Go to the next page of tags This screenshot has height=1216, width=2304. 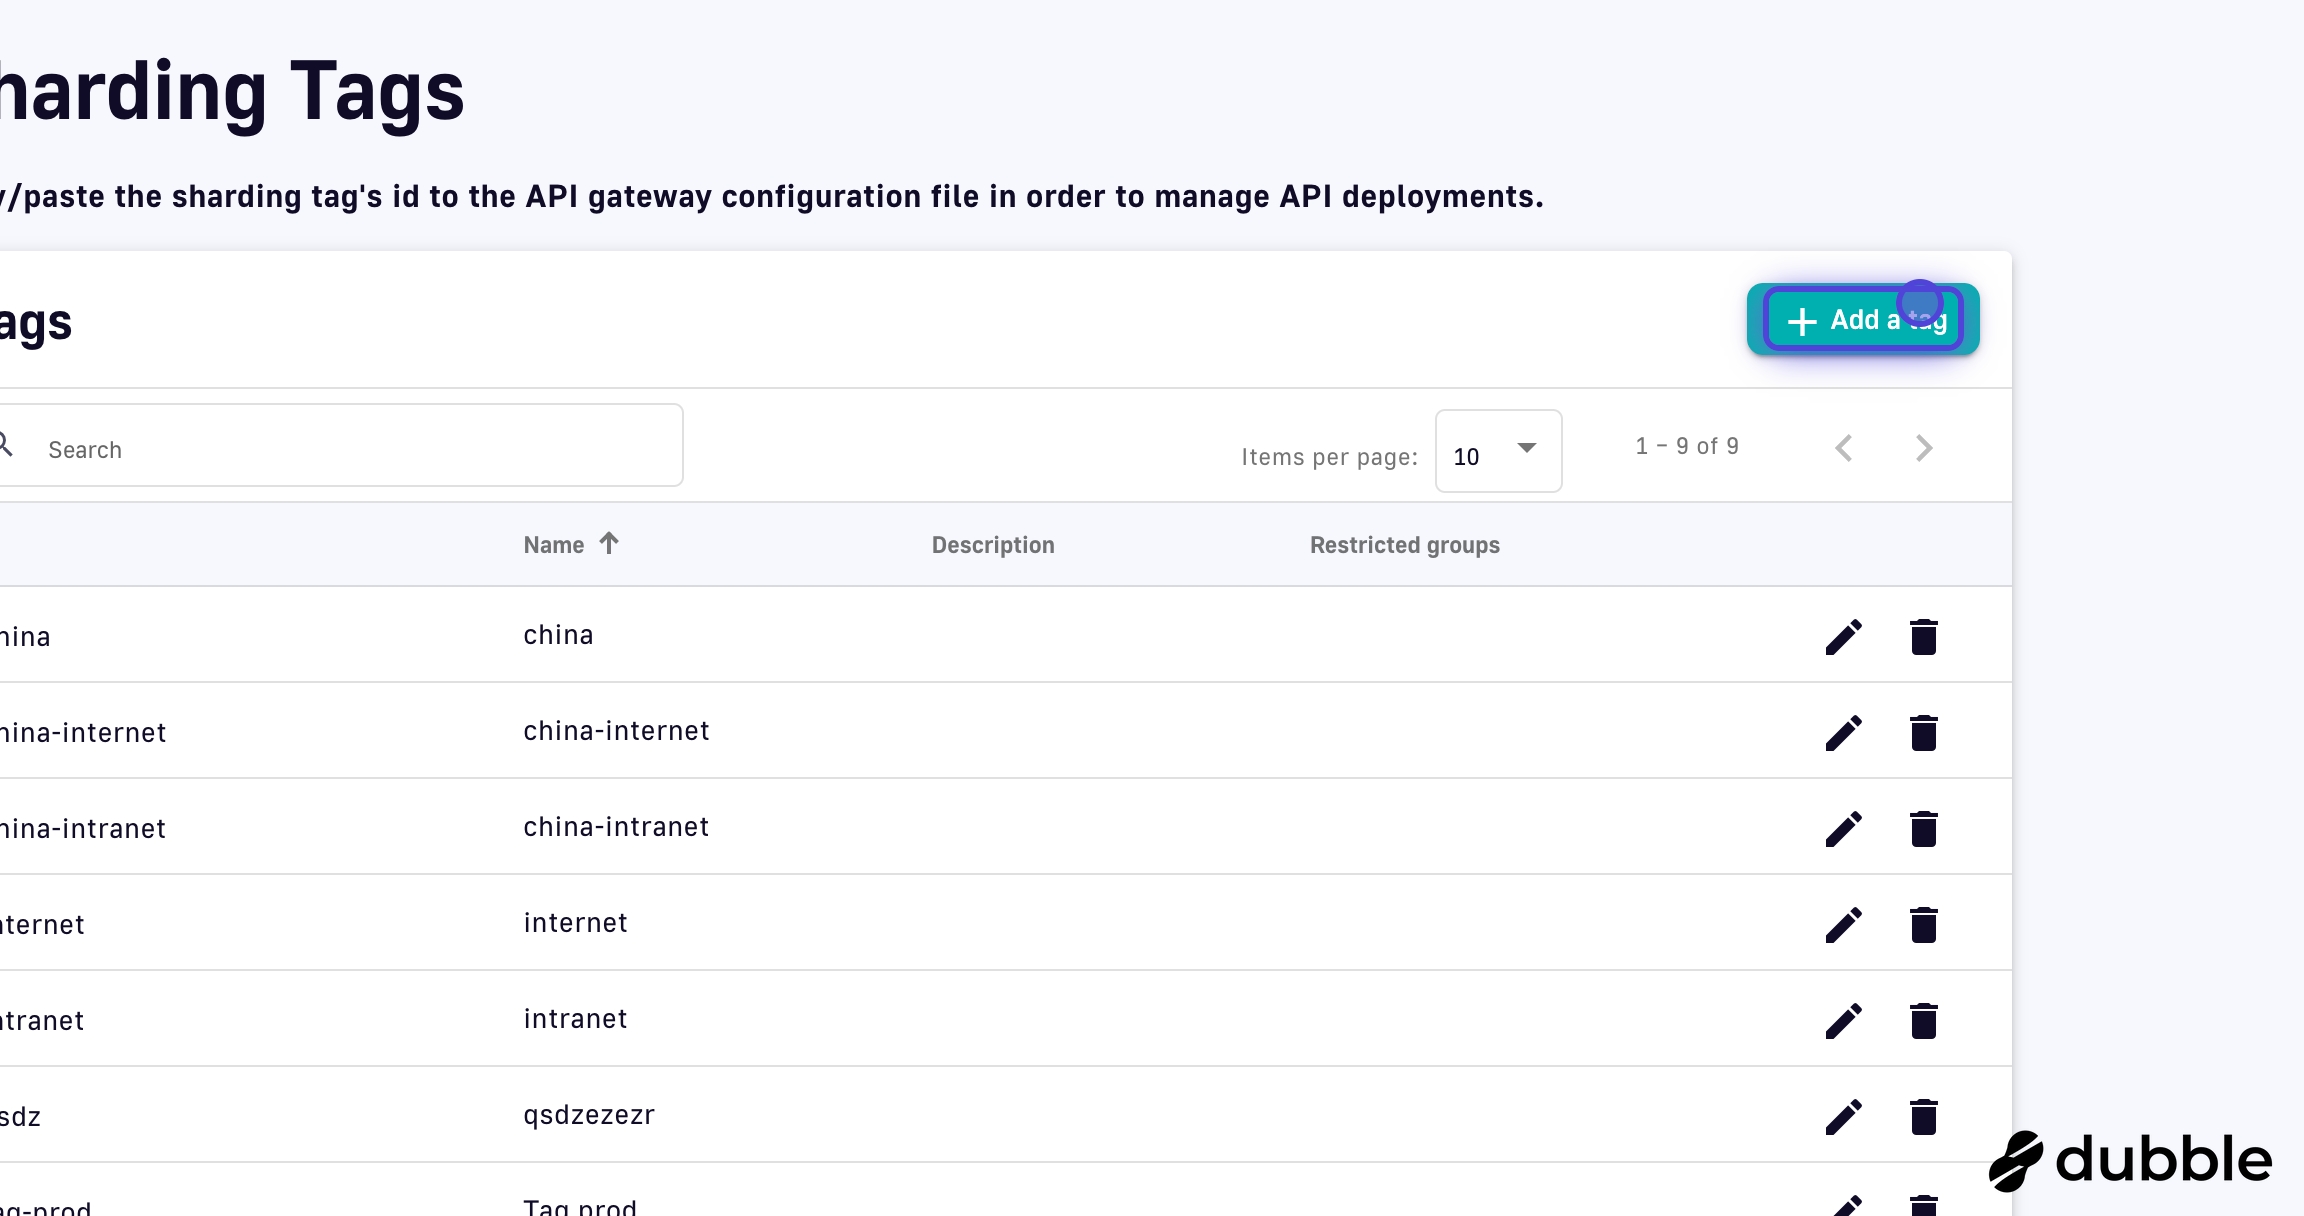(1923, 448)
